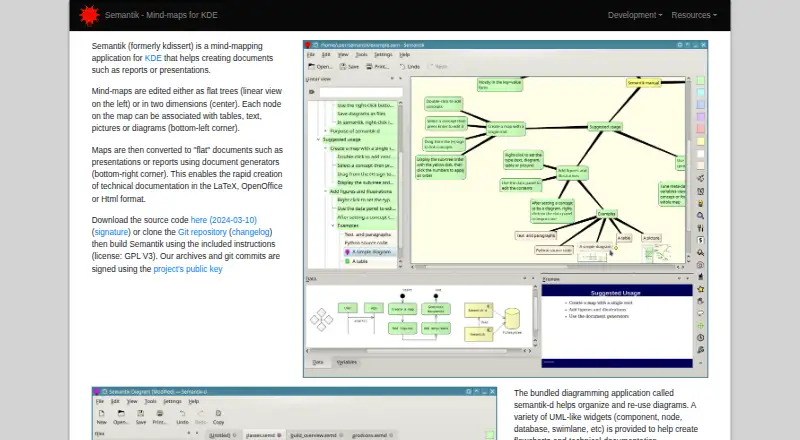Select the A table tree row
Viewport: 800px width, 440px height.
click(x=370, y=261)
